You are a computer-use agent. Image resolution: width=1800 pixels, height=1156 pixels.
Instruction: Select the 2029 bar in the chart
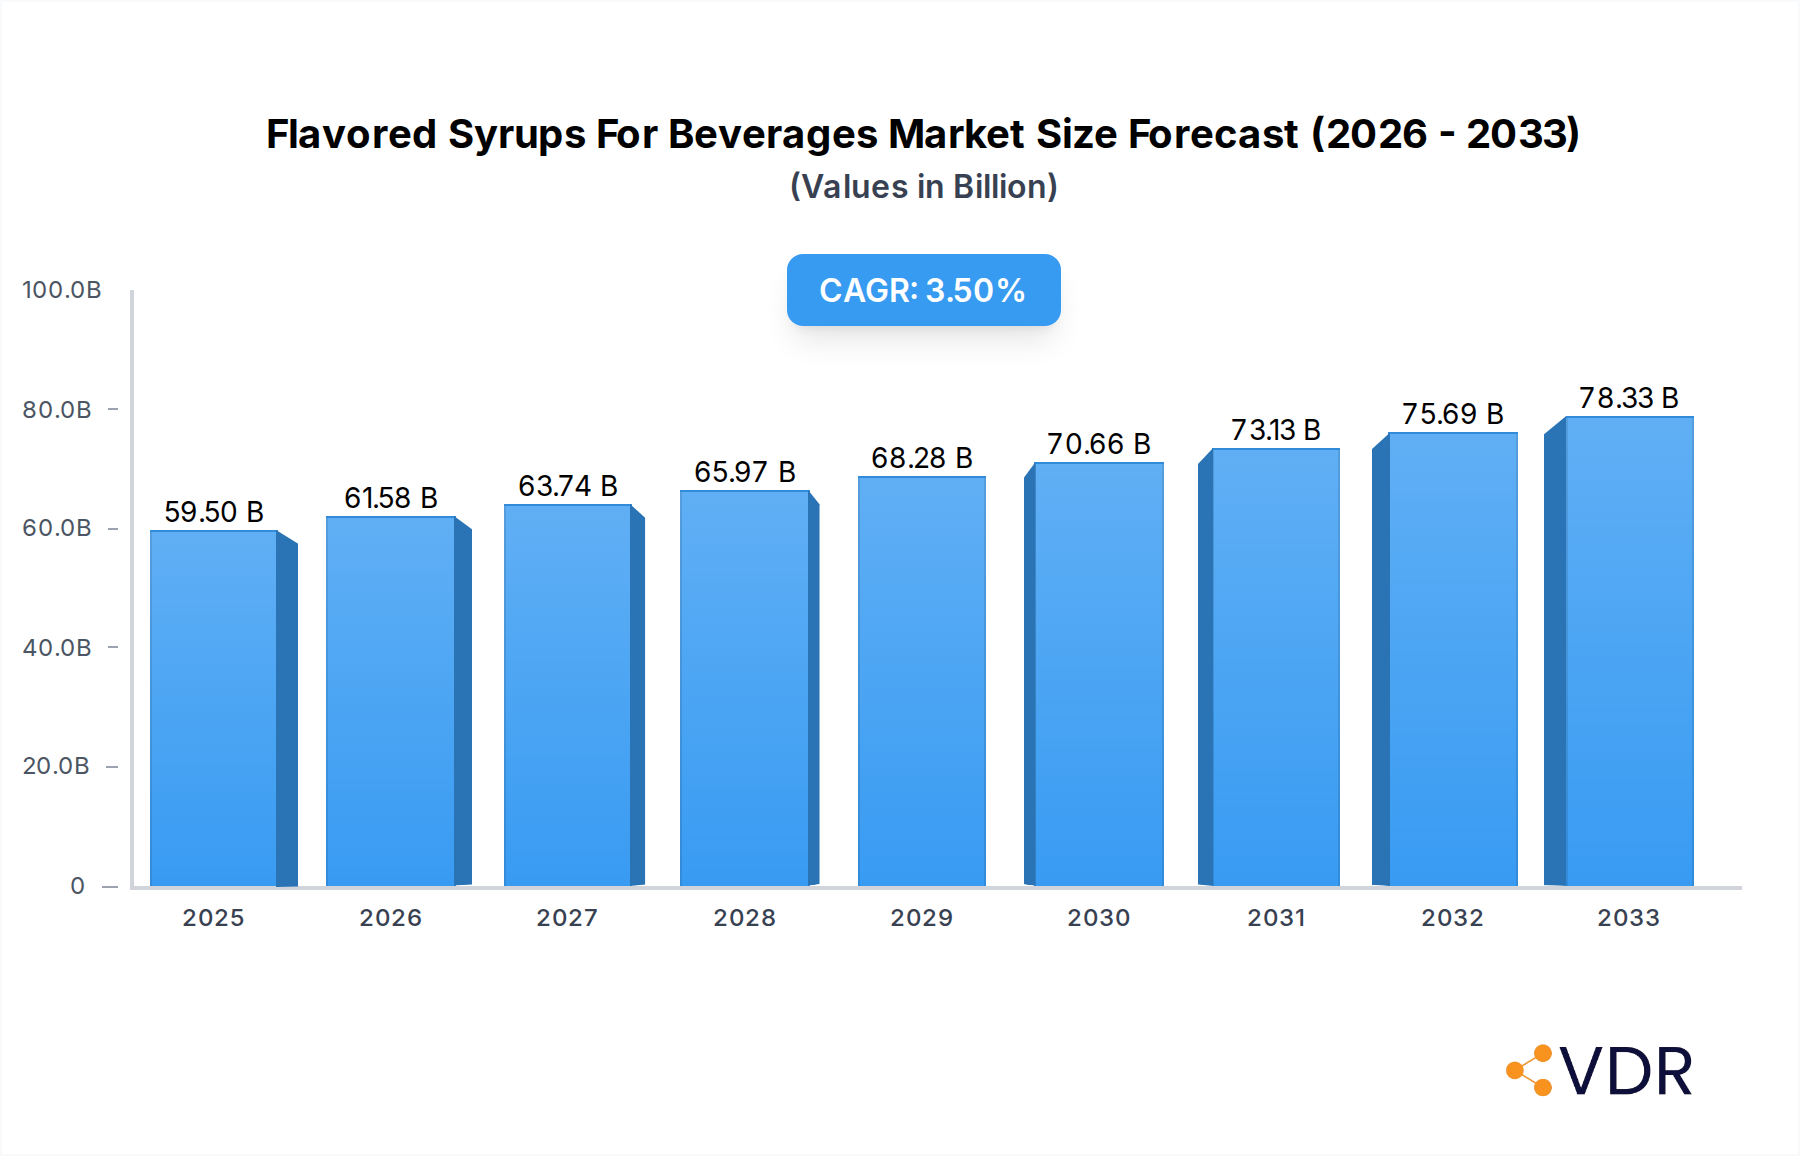click(x=920, y=680)
